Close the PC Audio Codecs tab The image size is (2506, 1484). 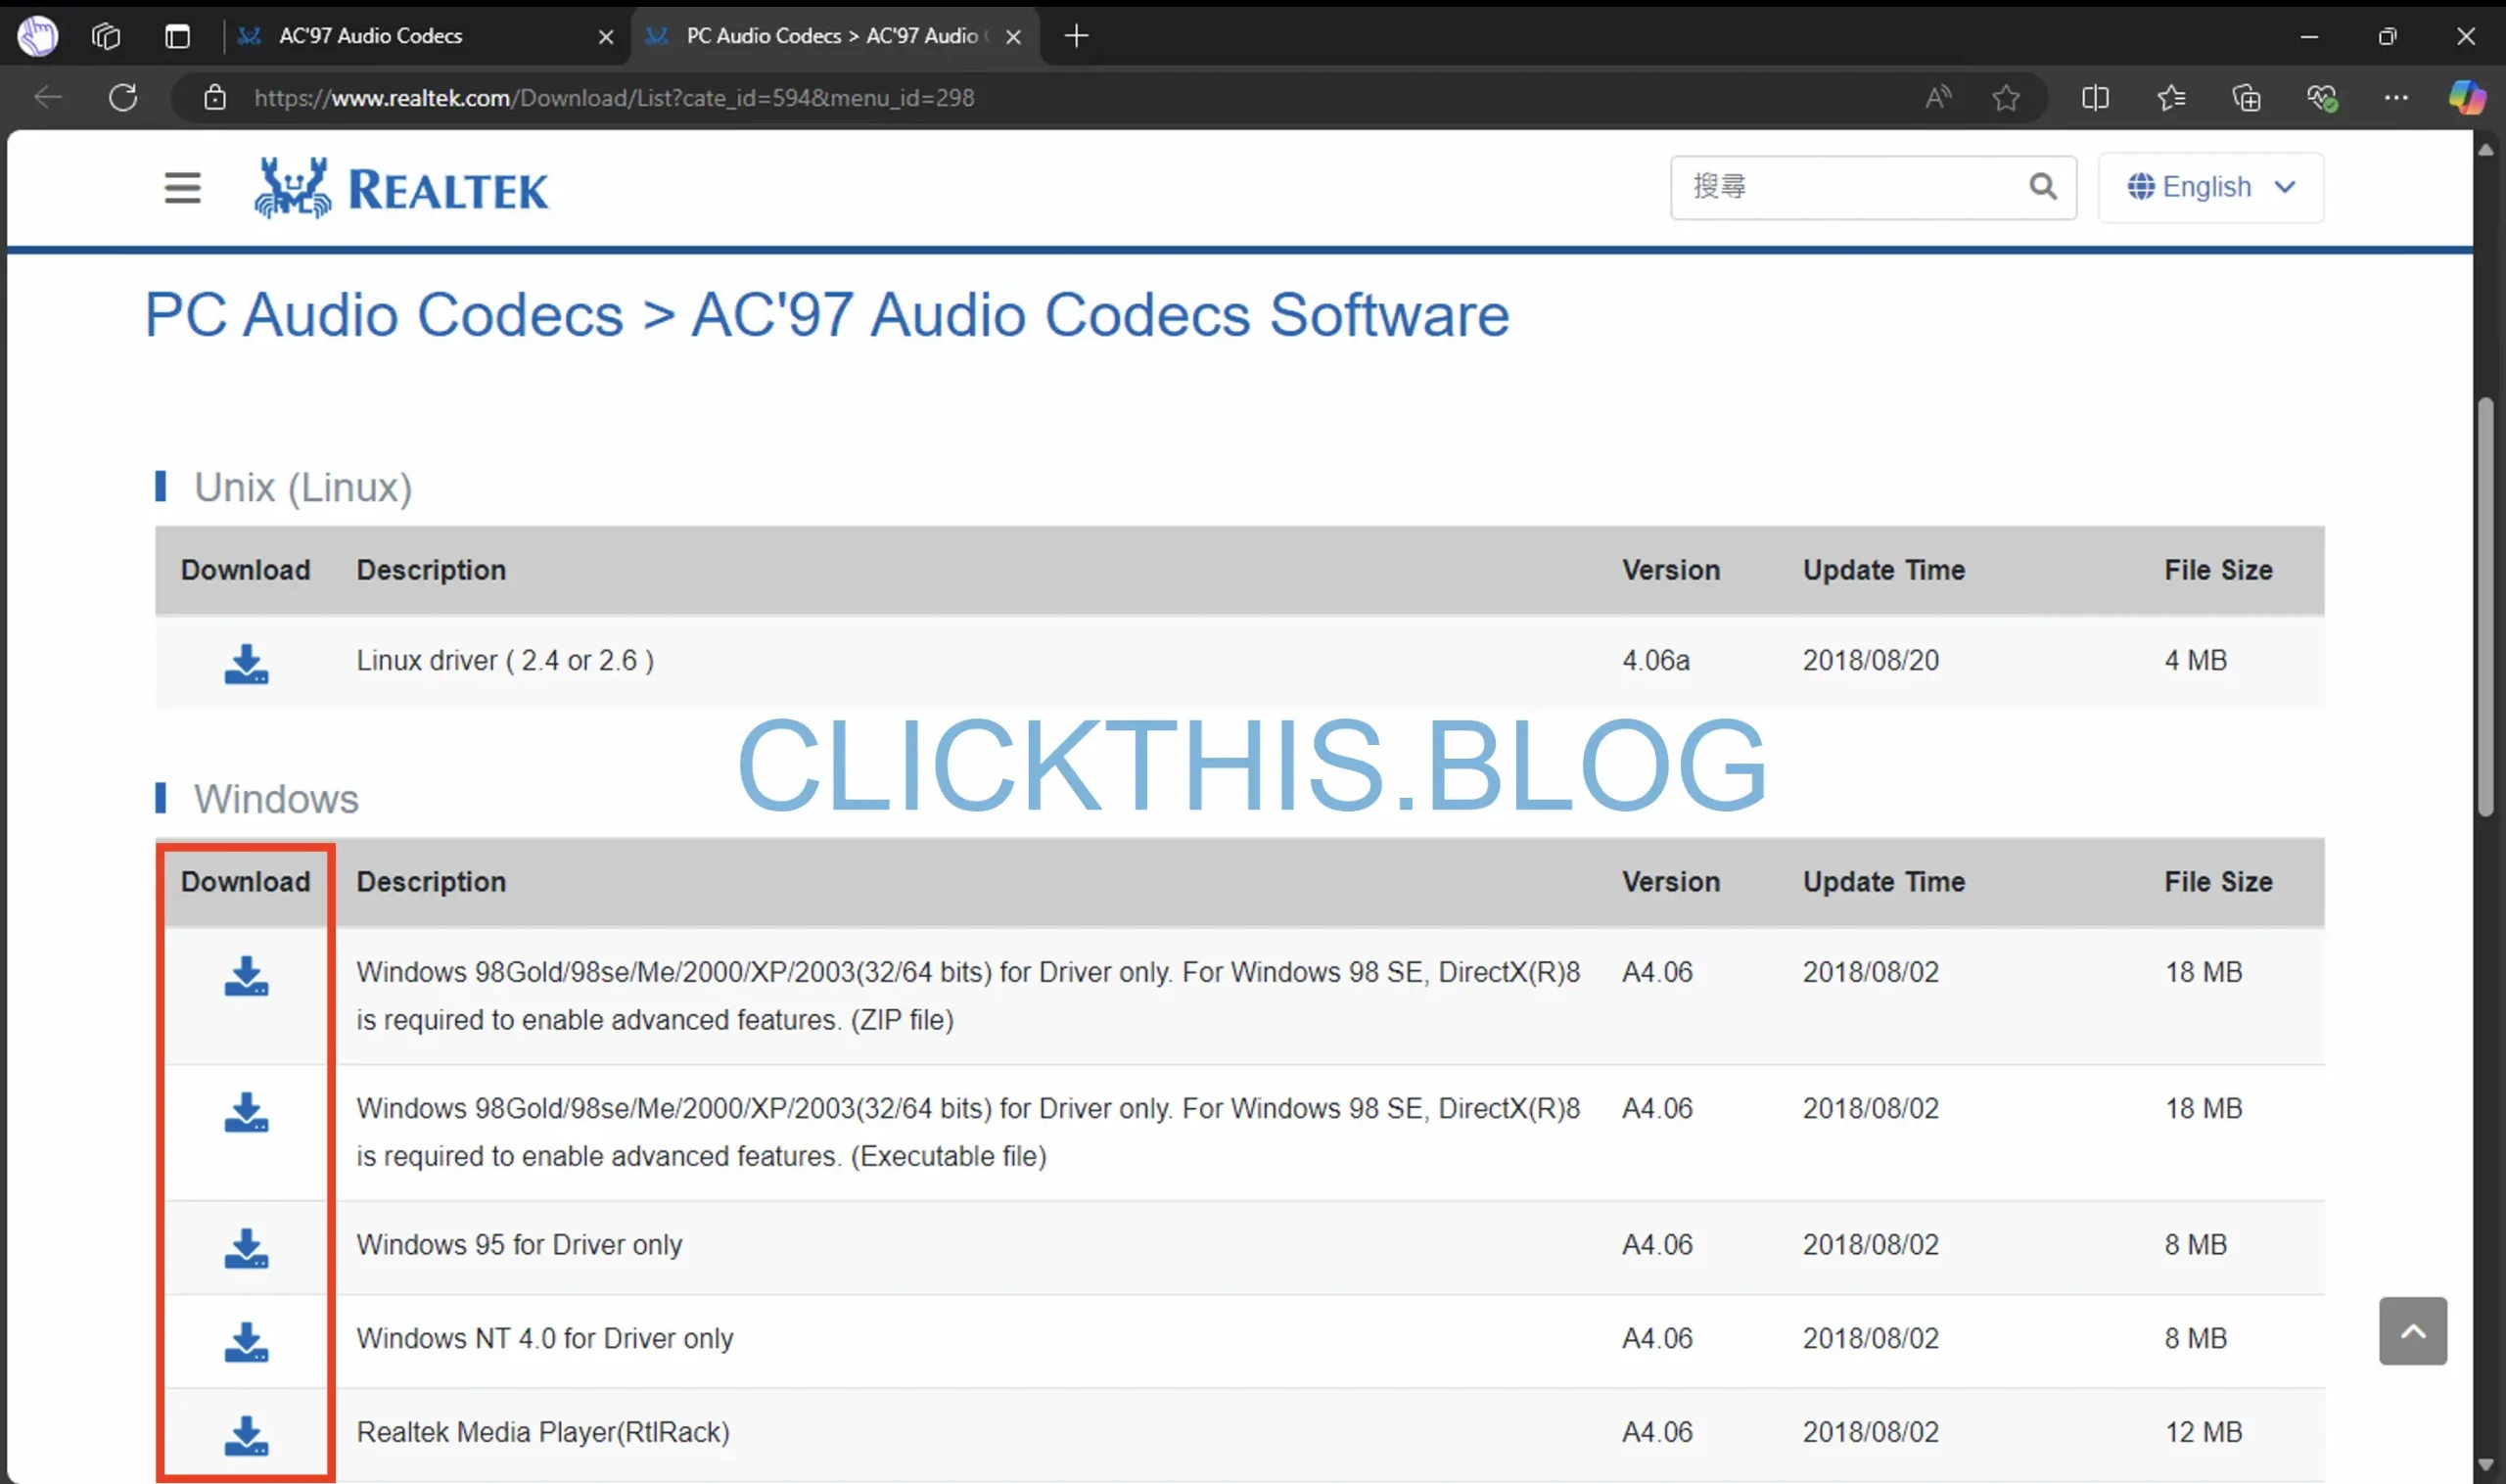point(1013,37)
